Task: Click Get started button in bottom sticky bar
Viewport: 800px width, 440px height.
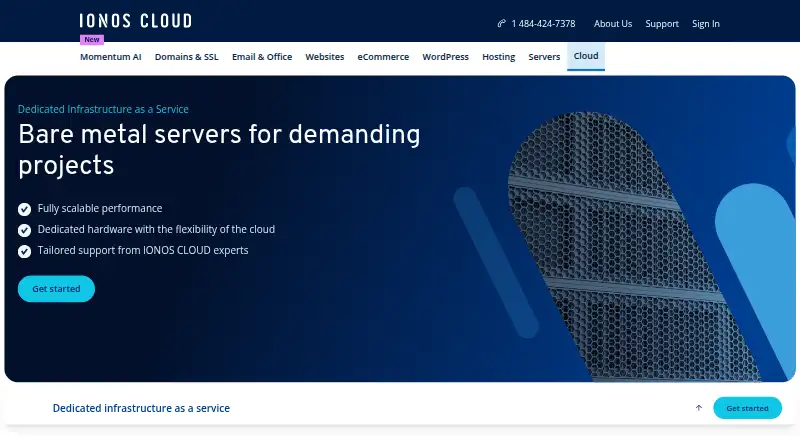Action: 747,408
